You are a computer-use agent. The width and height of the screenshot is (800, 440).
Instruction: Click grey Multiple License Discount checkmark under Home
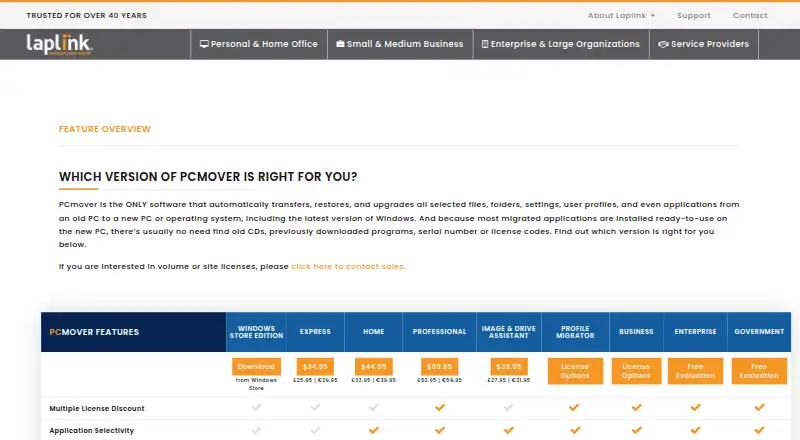point(374,407)
